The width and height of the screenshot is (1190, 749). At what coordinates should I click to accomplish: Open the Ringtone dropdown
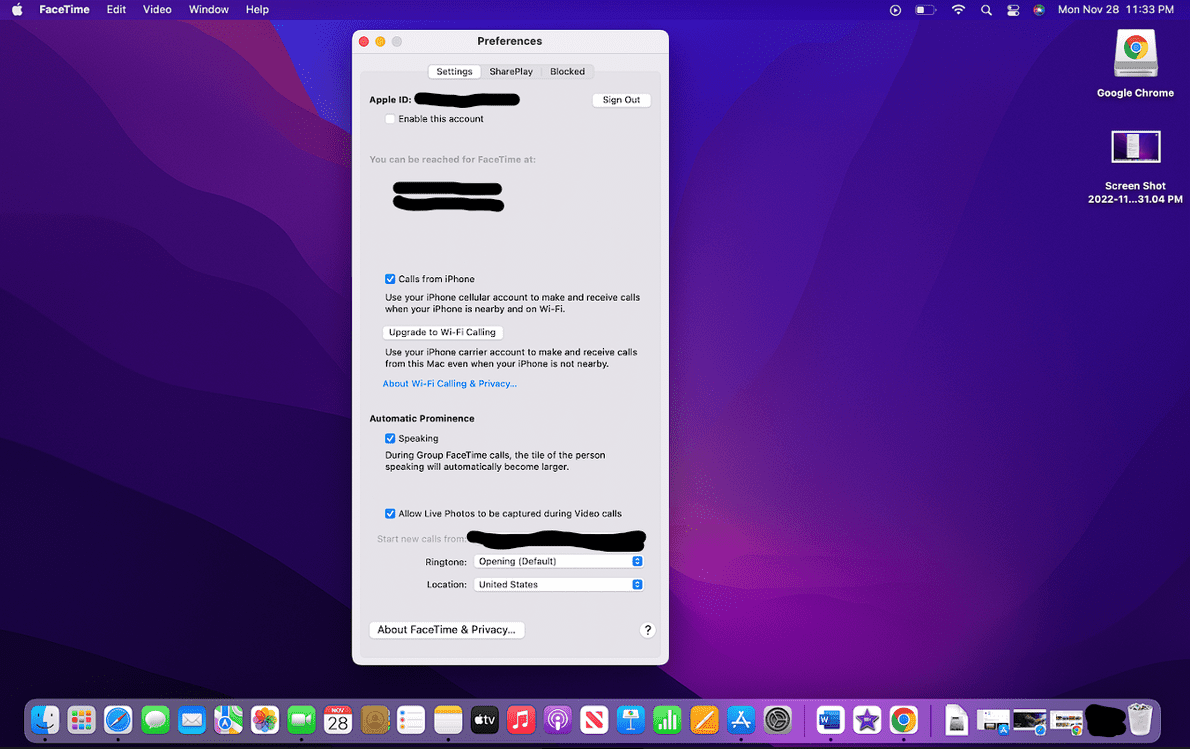[x=558, y=562]
